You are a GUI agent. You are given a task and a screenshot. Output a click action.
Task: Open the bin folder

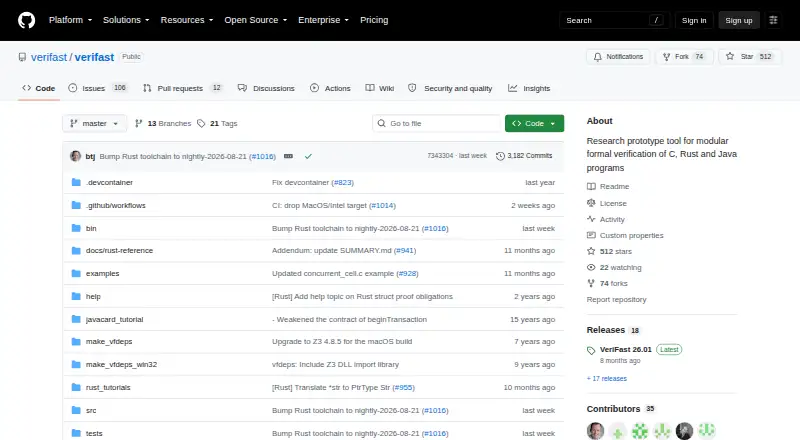(91, 228)
